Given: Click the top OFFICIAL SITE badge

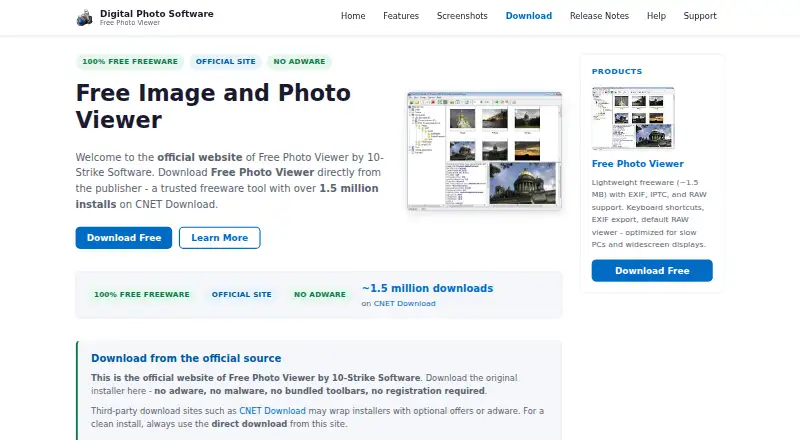Looking at the screenshot, I should (x=226, y=61).
